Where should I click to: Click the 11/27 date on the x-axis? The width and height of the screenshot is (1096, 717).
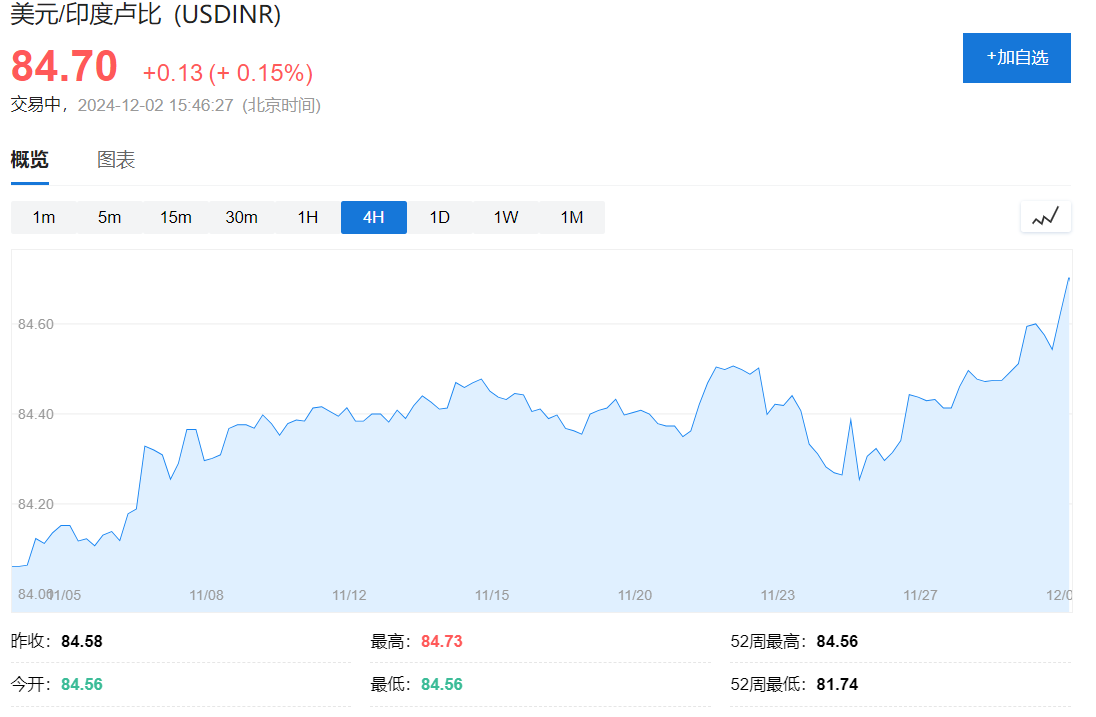tap(920, 595)
